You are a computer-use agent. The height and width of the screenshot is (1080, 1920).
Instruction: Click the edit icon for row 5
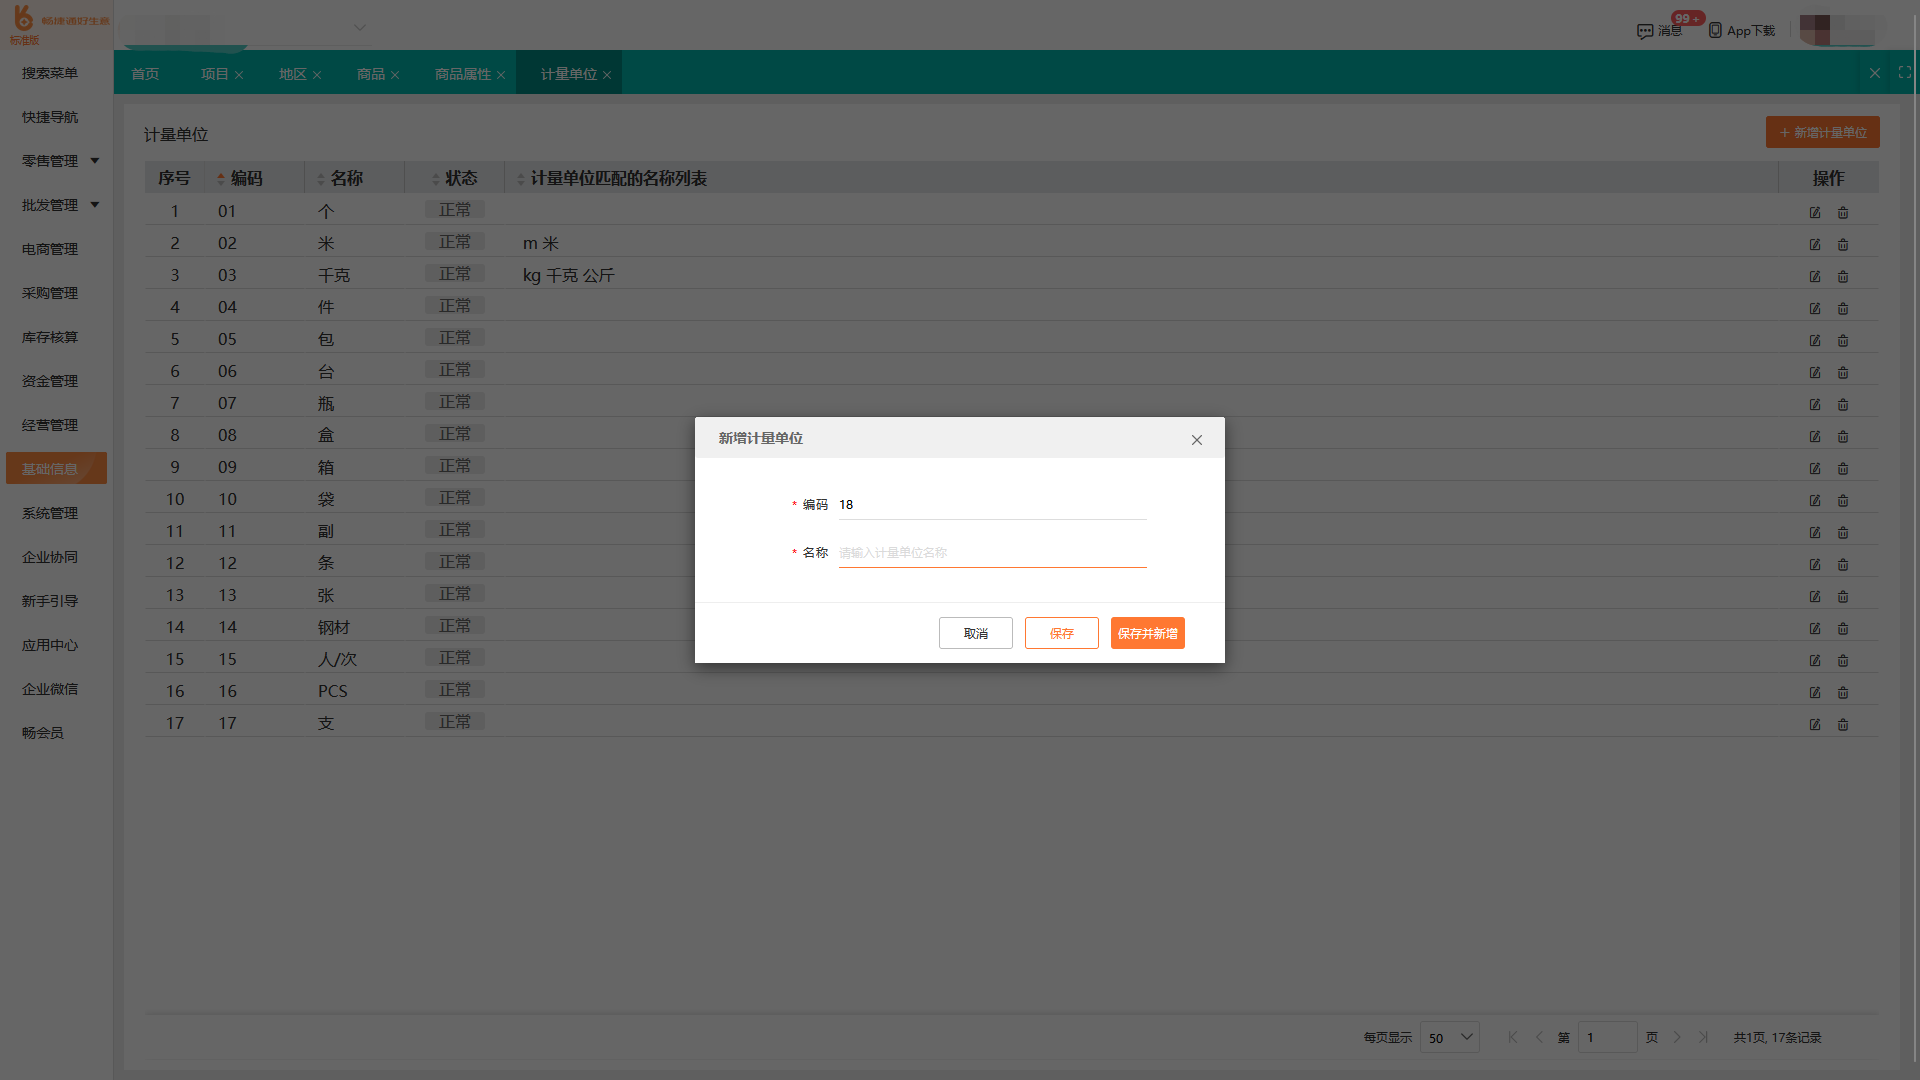pyautogui.click(x=1815, y=340)
